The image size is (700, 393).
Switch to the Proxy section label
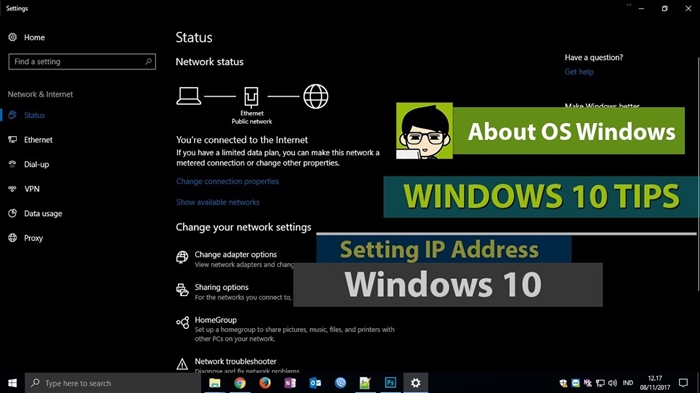[x=33, y=238]
